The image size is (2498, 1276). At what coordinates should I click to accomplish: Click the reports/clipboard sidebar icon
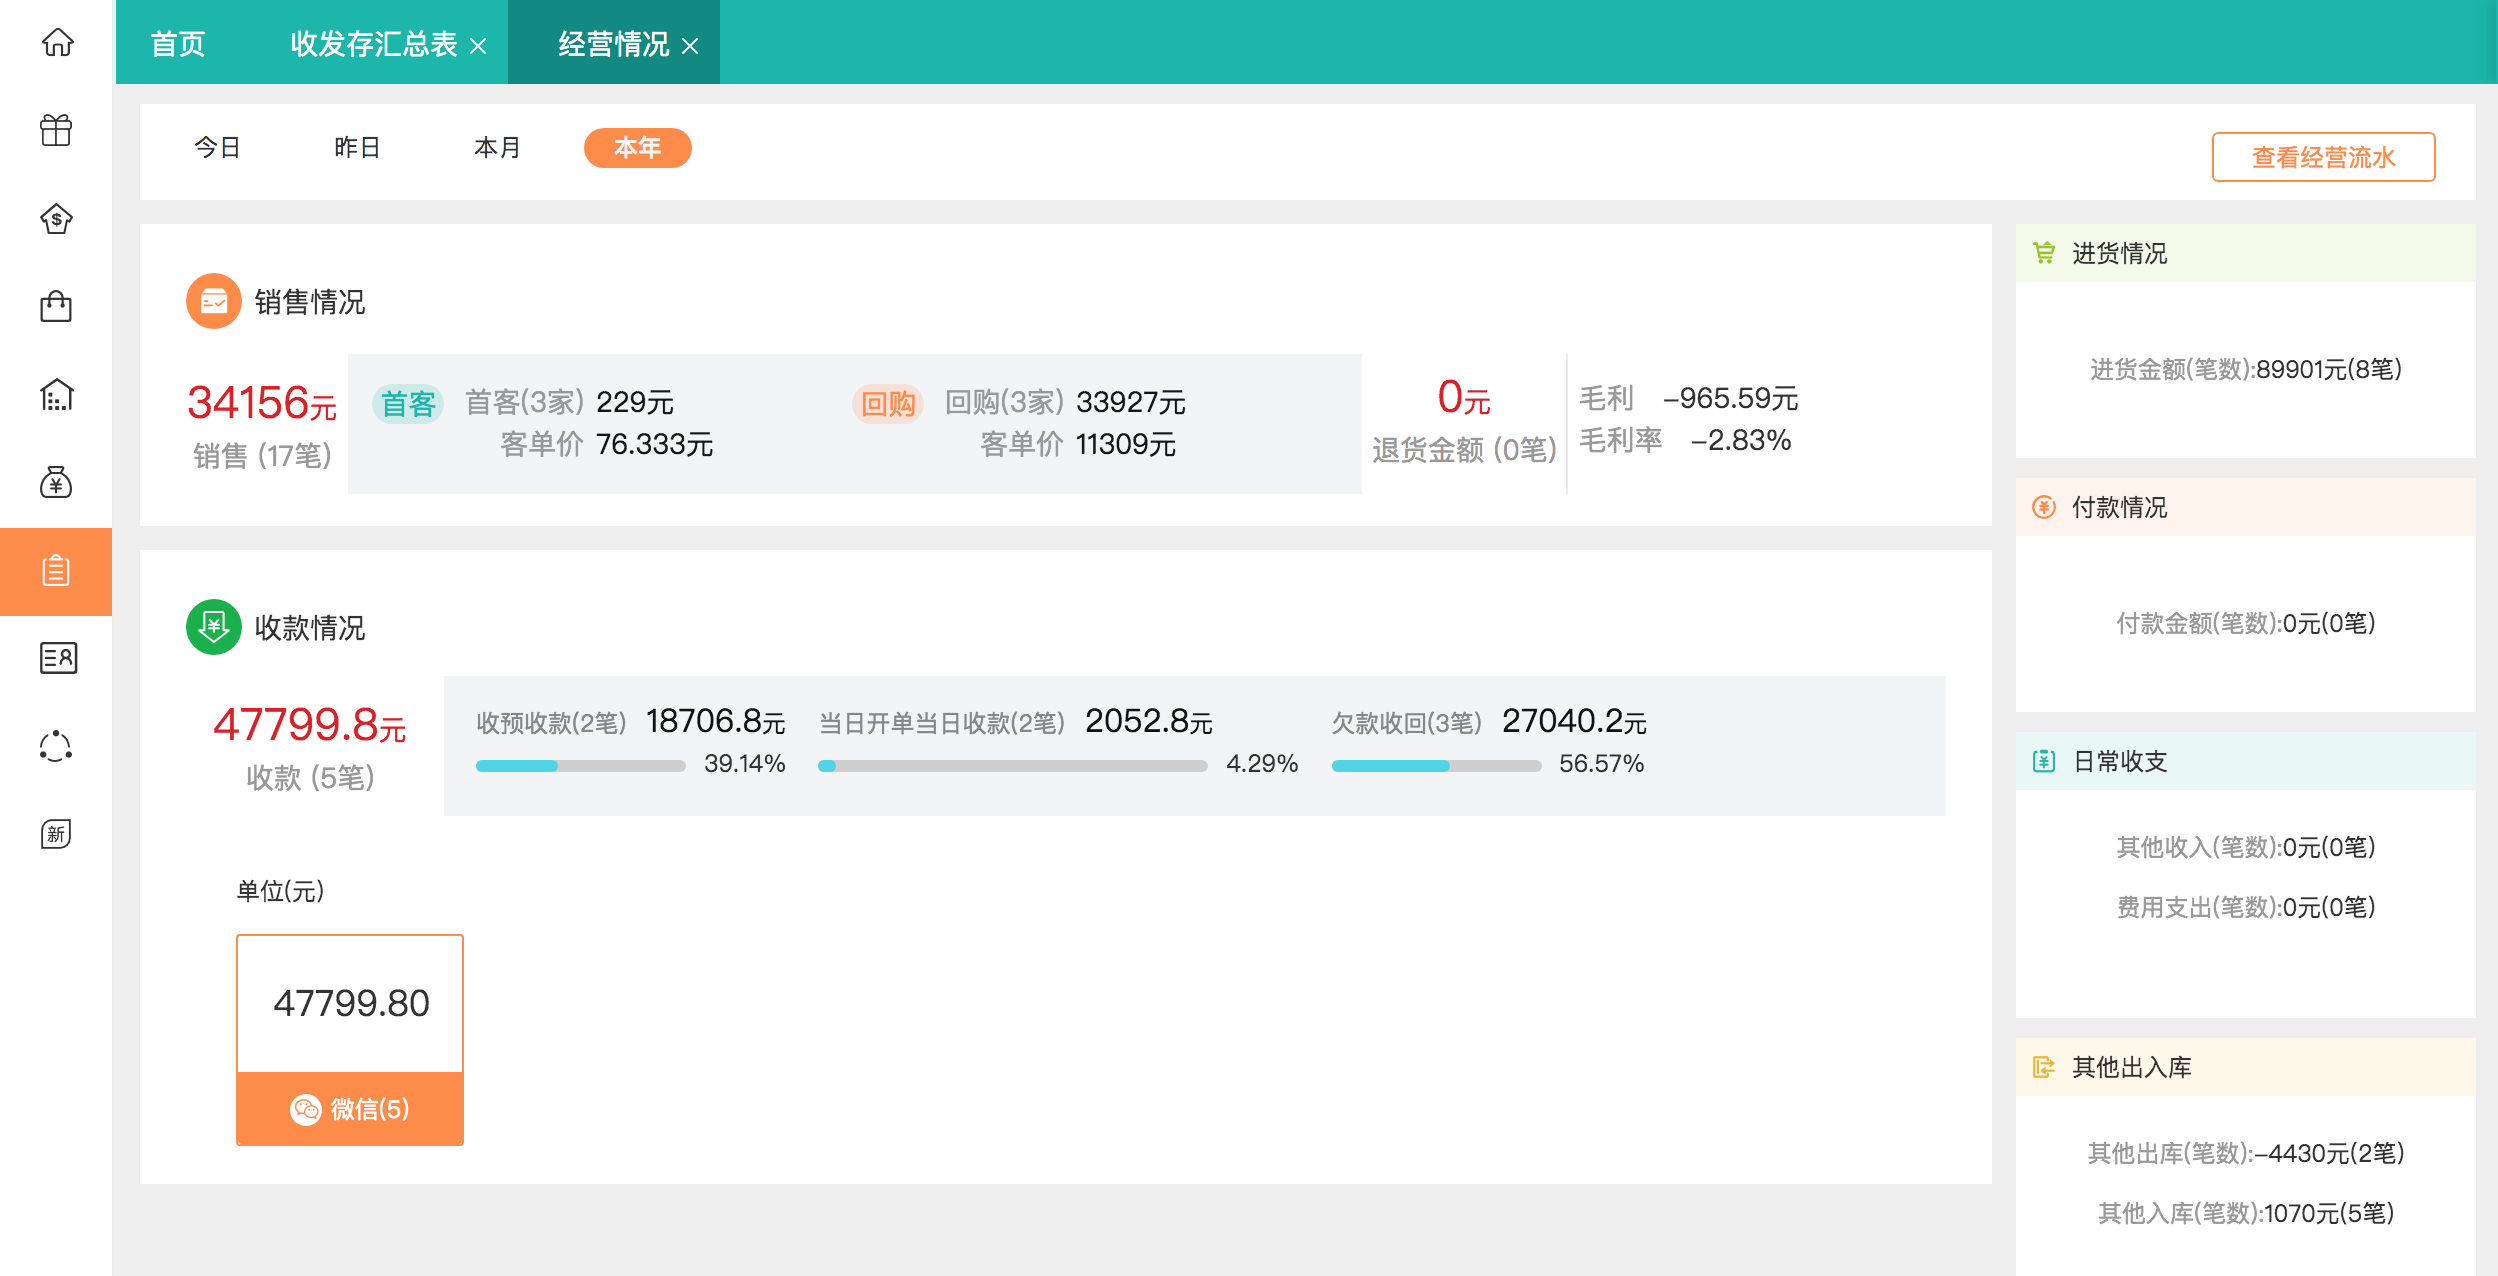pos(55,571)
